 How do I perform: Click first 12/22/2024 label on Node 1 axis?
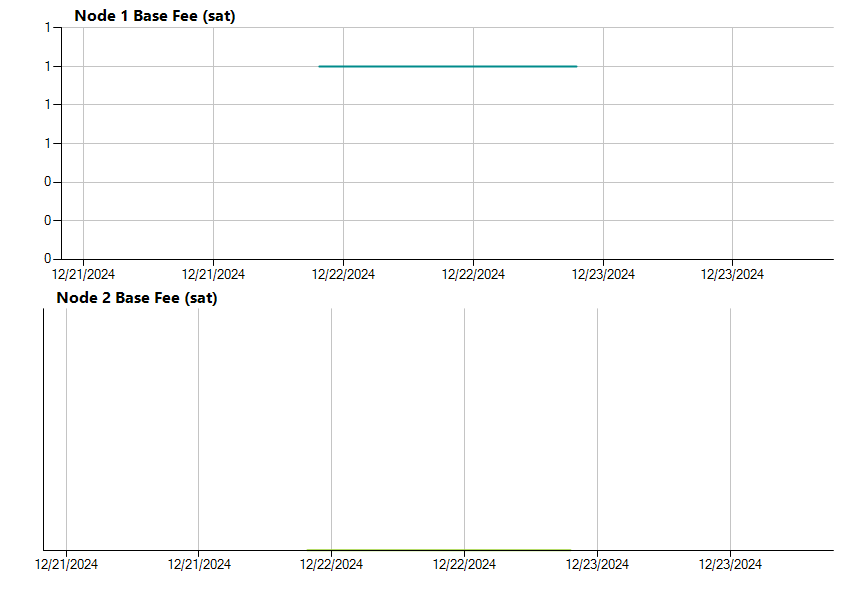[x=343, y=274]
